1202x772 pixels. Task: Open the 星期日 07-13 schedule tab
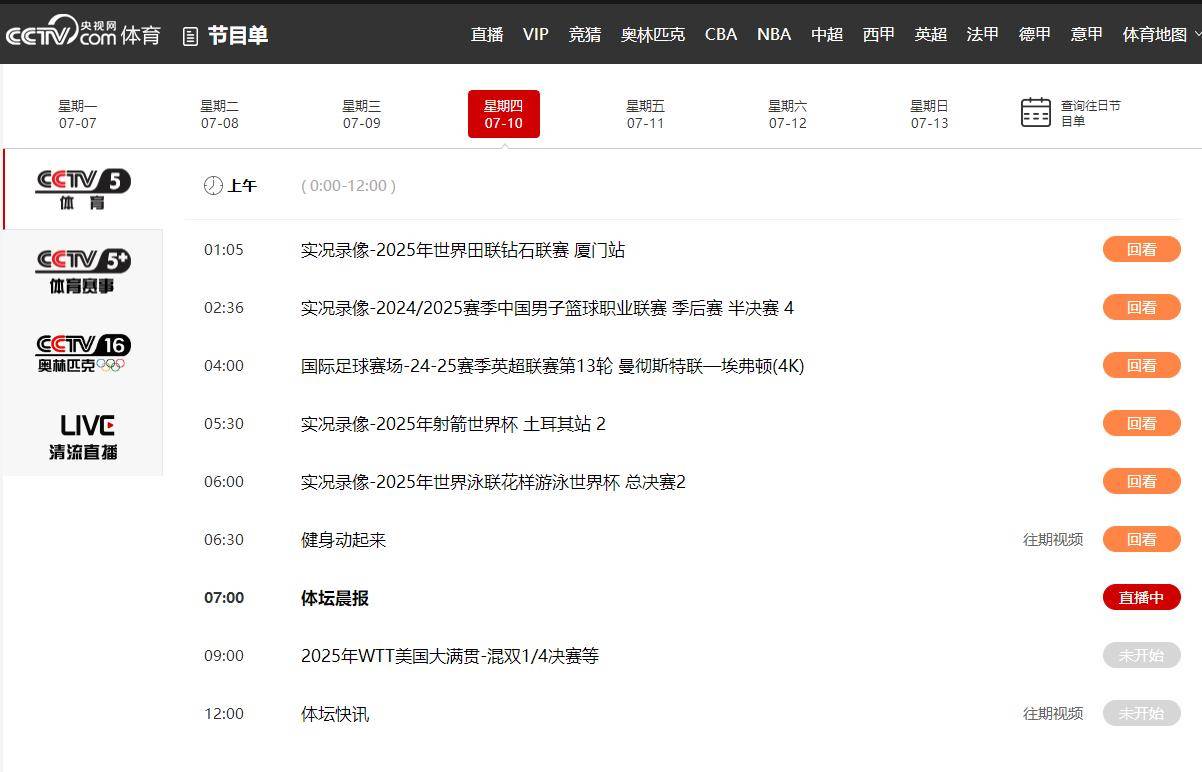point(930,113)
